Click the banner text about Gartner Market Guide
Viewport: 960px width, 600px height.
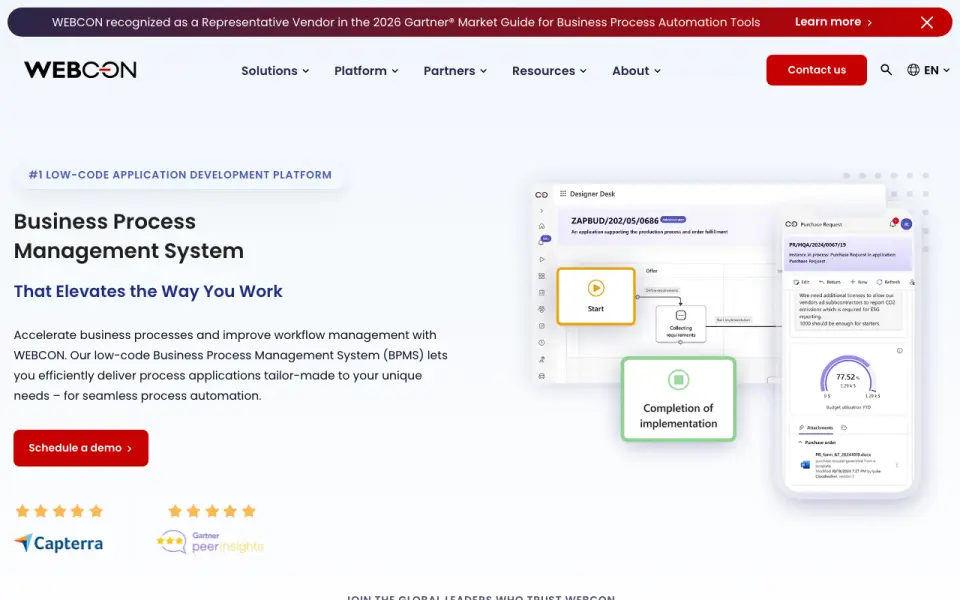tap(406, 22)
